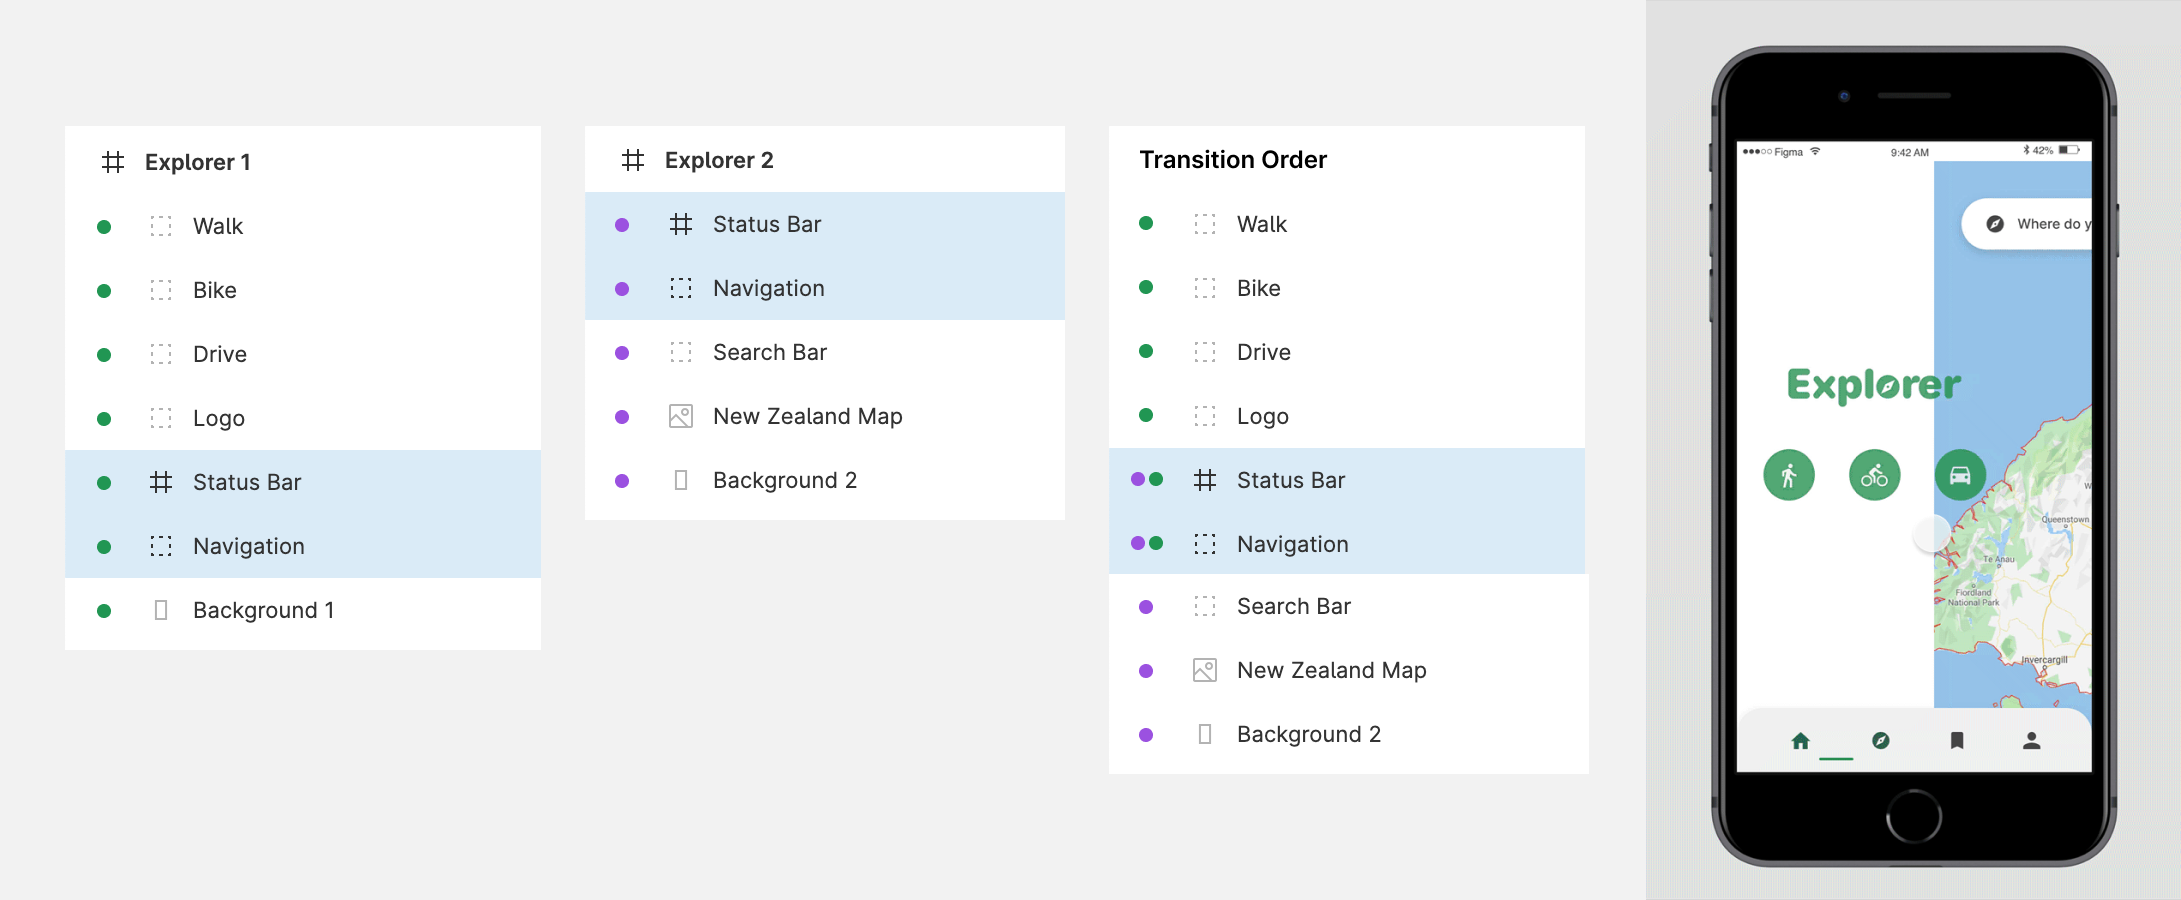The width and height of the screenshot is (2181, 900).
Task: Click the image icon on New Zealand Map layer
Action: pos(681,416)
